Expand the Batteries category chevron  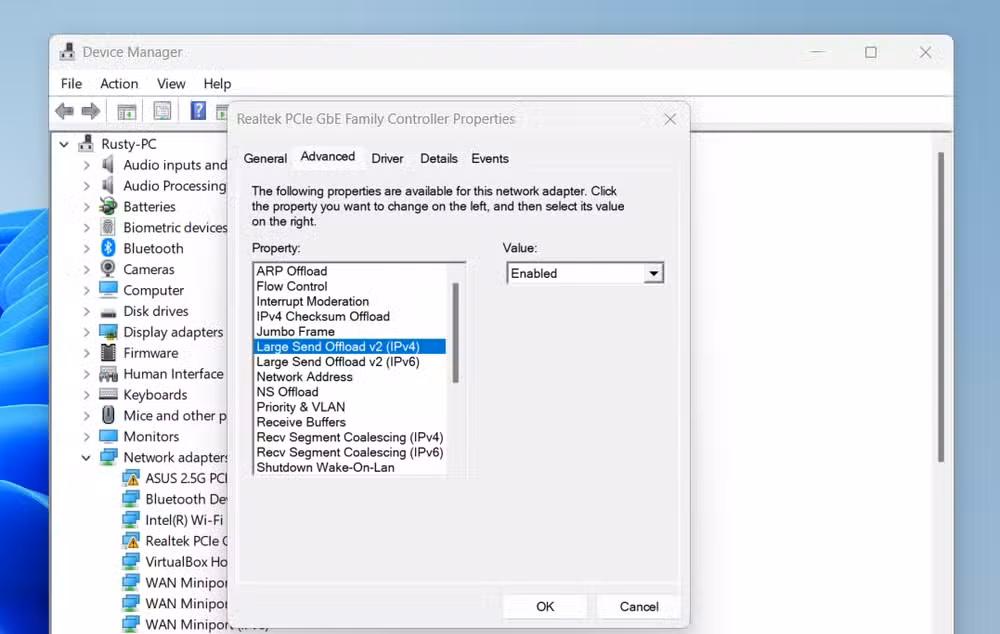click(86, 207)
